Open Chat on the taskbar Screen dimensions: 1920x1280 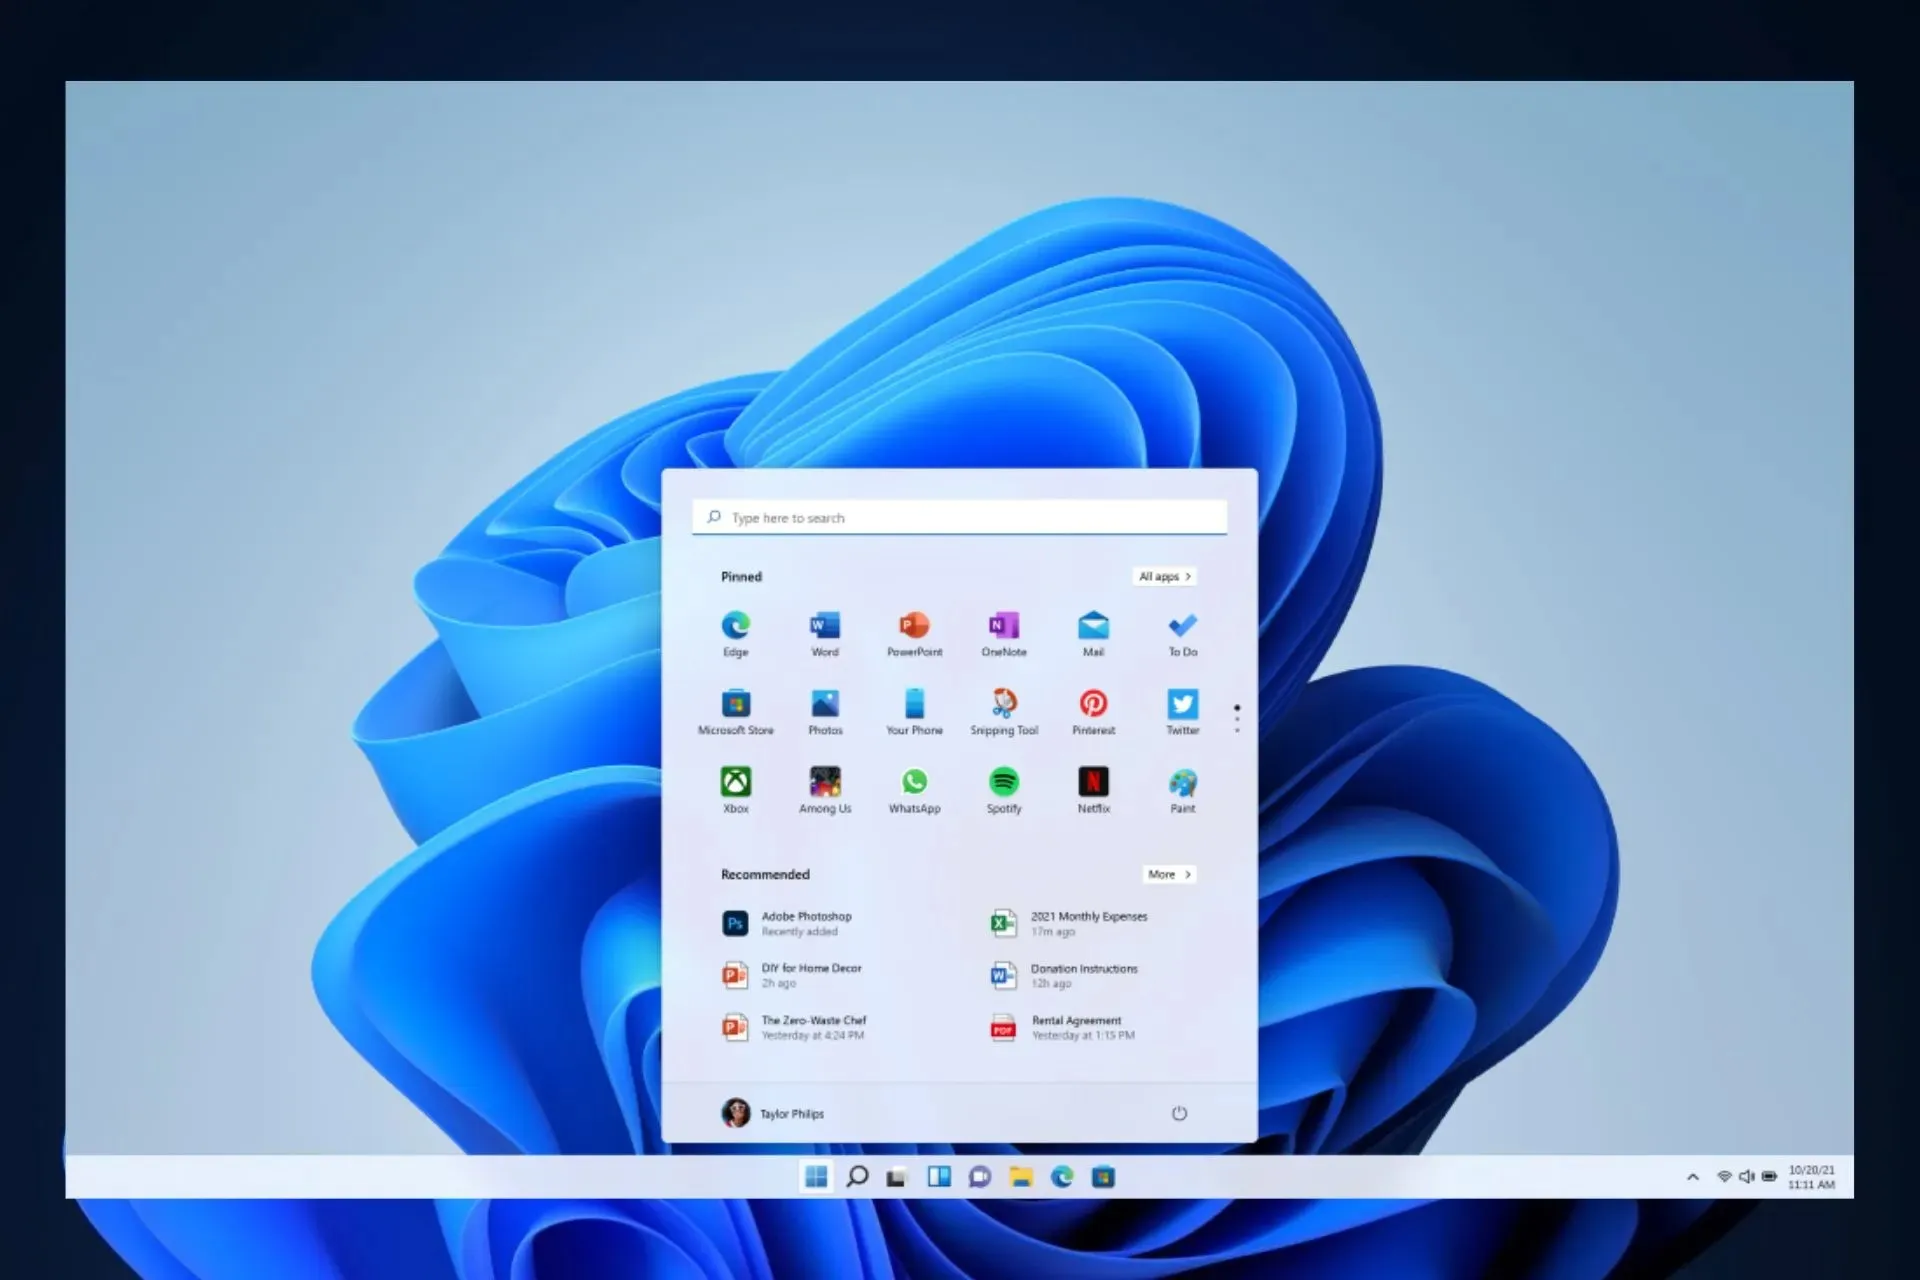point(980,1177)
